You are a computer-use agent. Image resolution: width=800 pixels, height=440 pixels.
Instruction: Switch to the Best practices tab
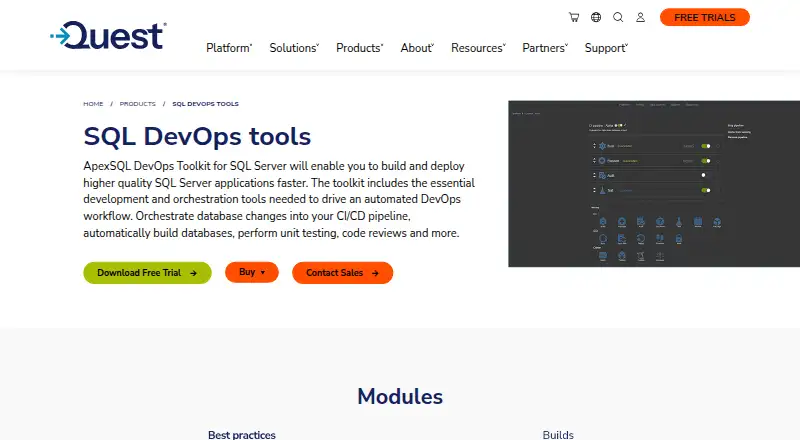click(x=242, y=435)
